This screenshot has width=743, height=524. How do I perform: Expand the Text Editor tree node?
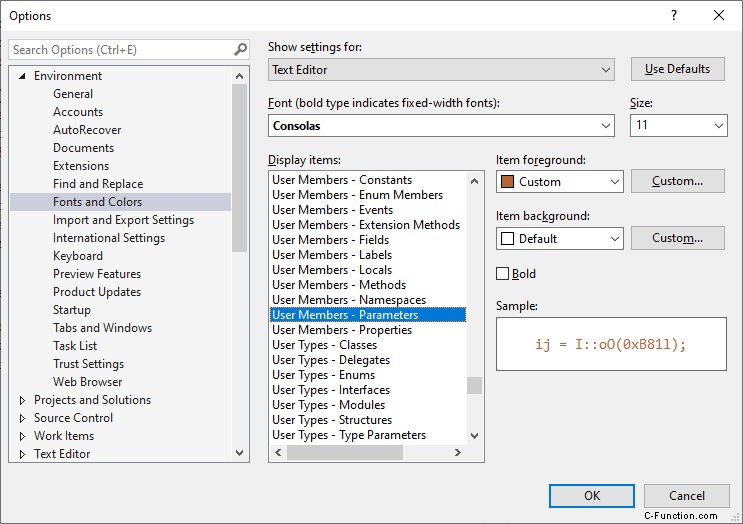click(23, 454)
